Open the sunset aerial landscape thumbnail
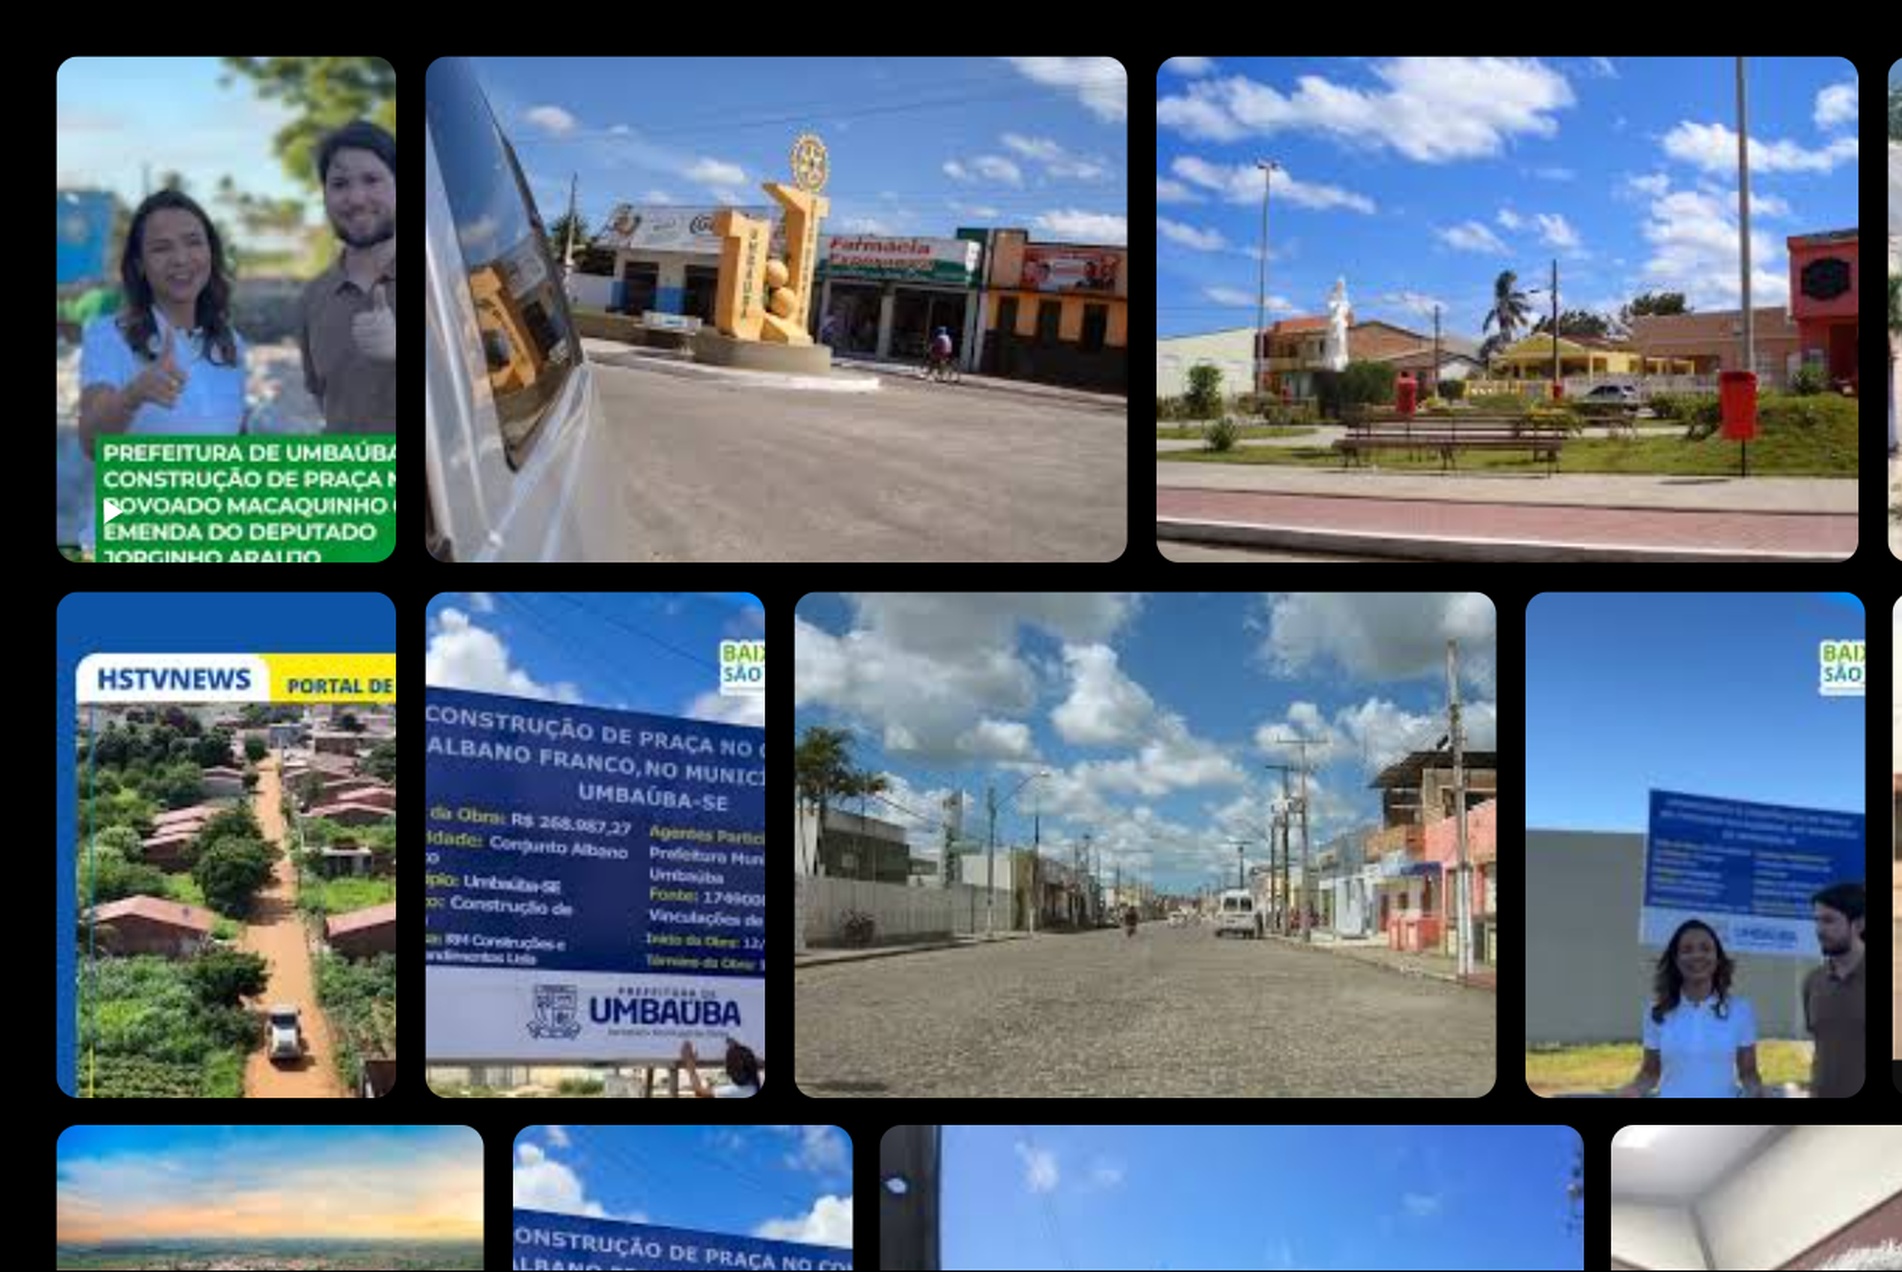 (x=270, y=1198)
